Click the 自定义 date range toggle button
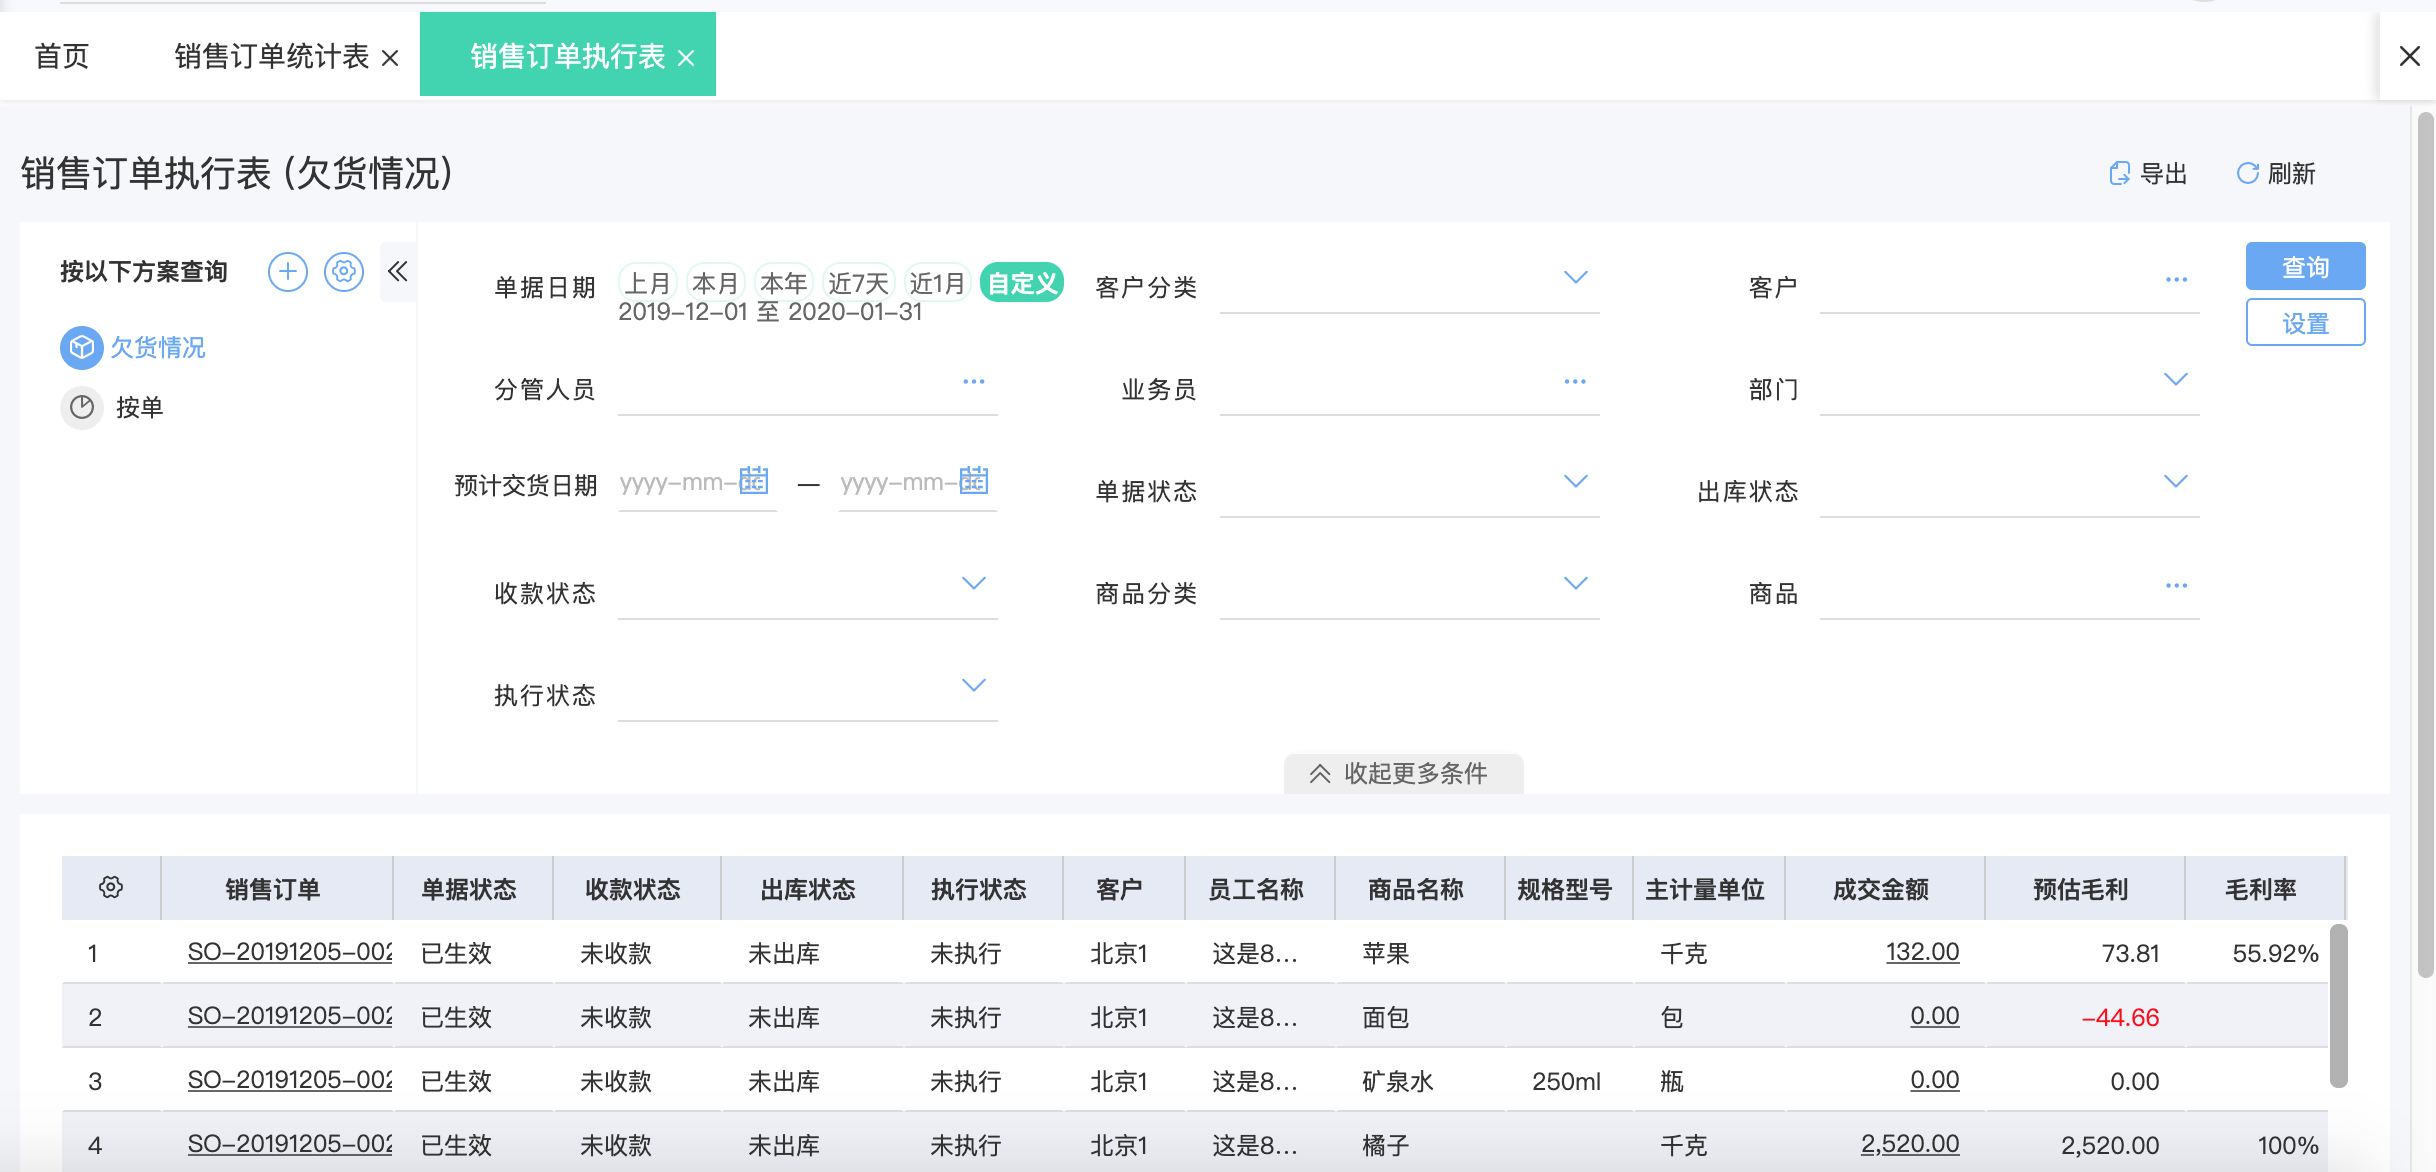This screenshot has height=1172, width=2436. [x=1021, y=280]
